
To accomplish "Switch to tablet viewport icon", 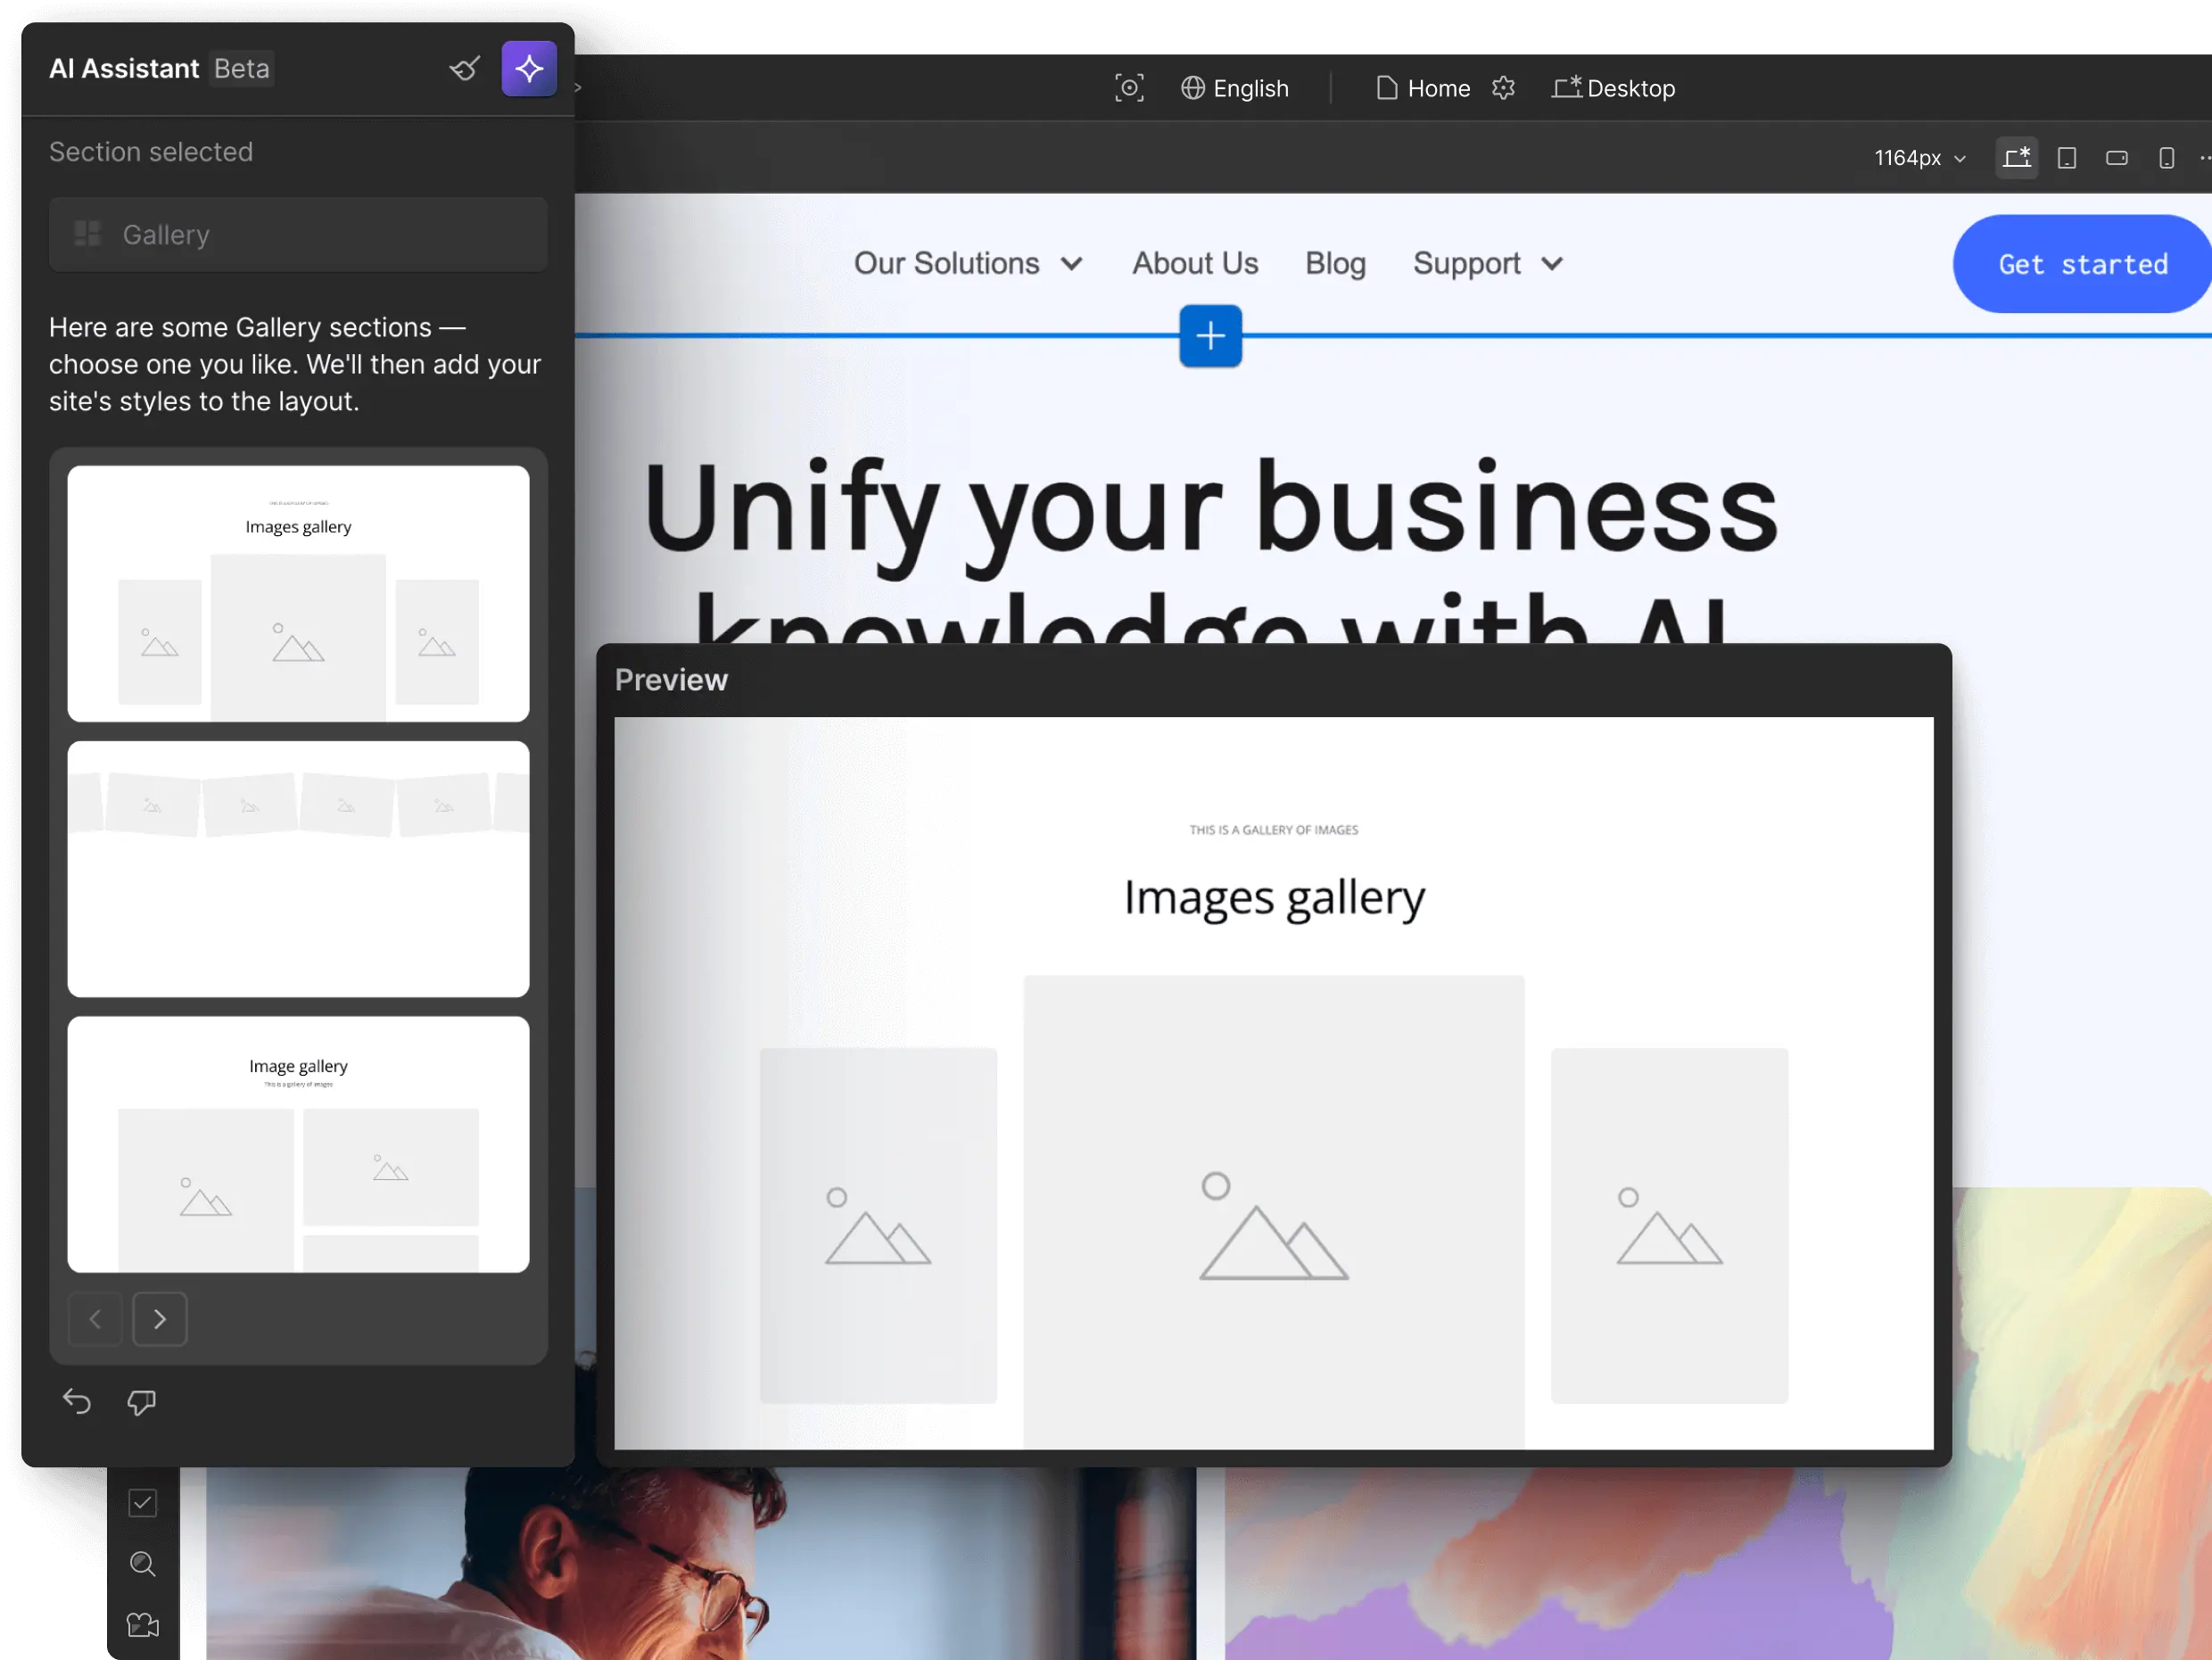I will (2067, 158).
